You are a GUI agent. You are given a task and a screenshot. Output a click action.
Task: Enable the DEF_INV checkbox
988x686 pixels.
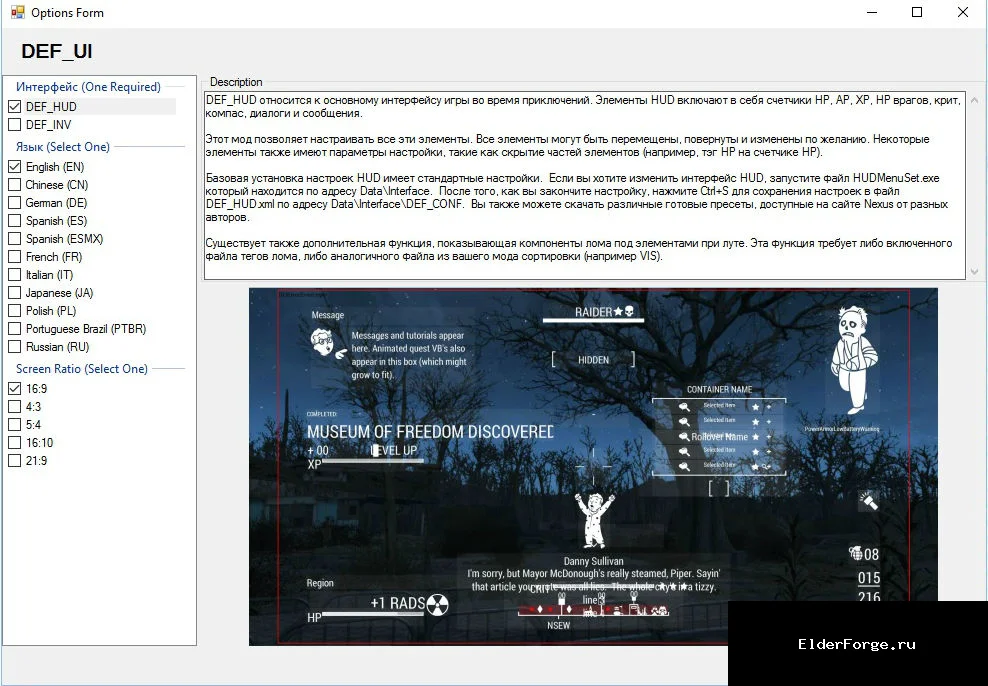pos(14,125)
